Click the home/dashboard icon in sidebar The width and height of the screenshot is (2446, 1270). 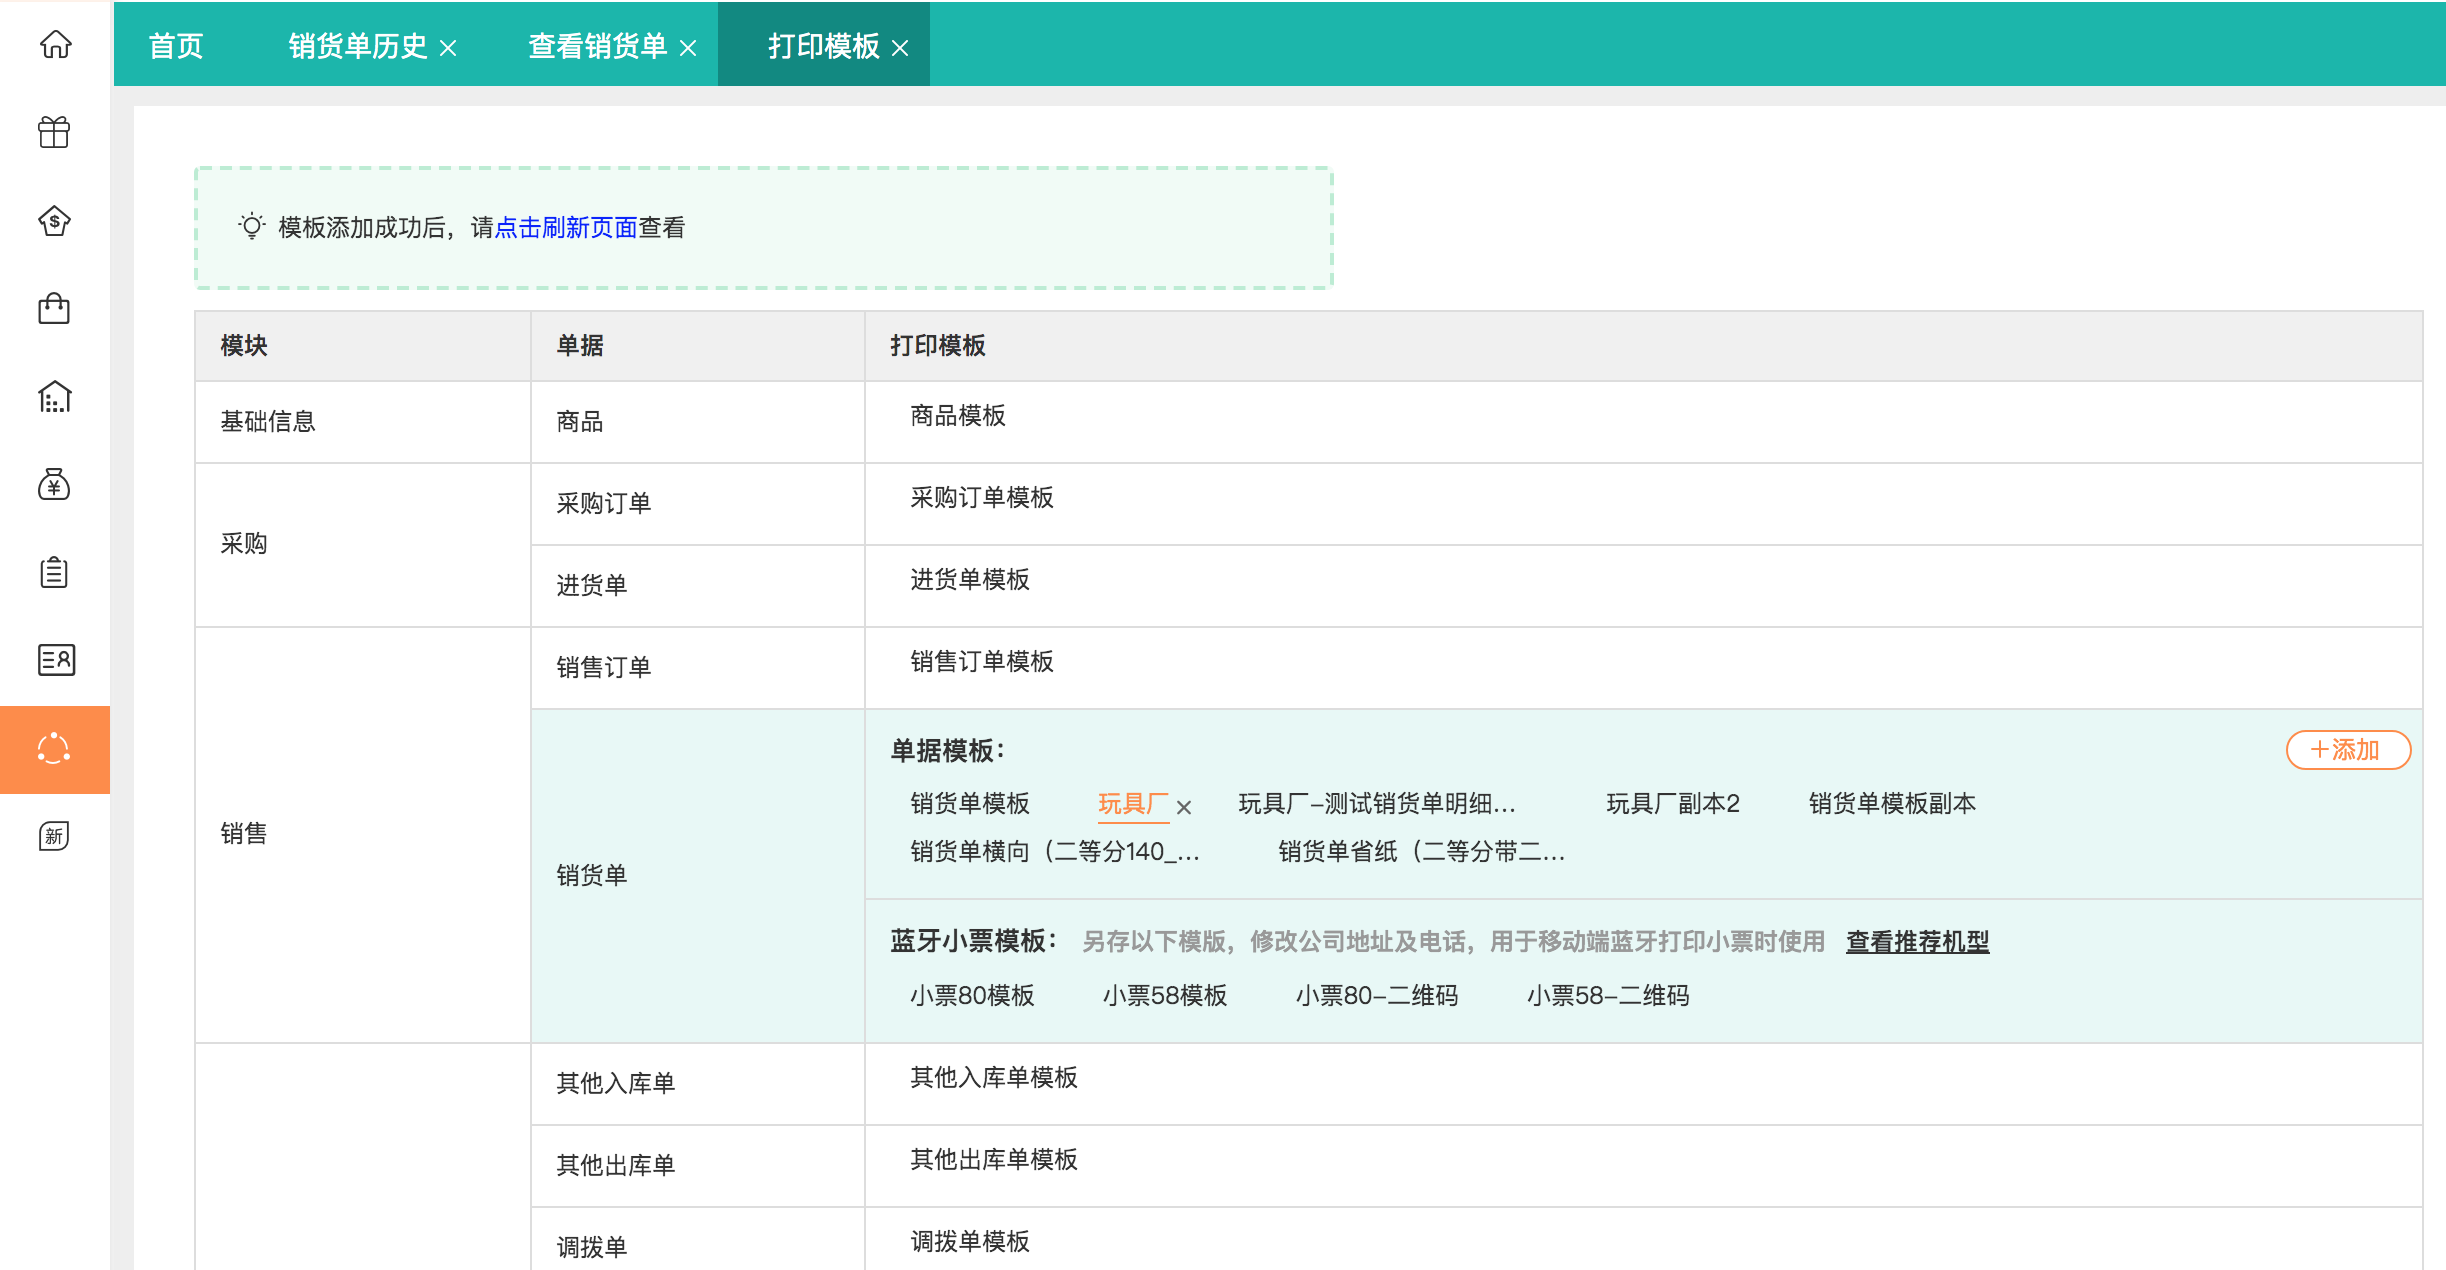[55, 44]
